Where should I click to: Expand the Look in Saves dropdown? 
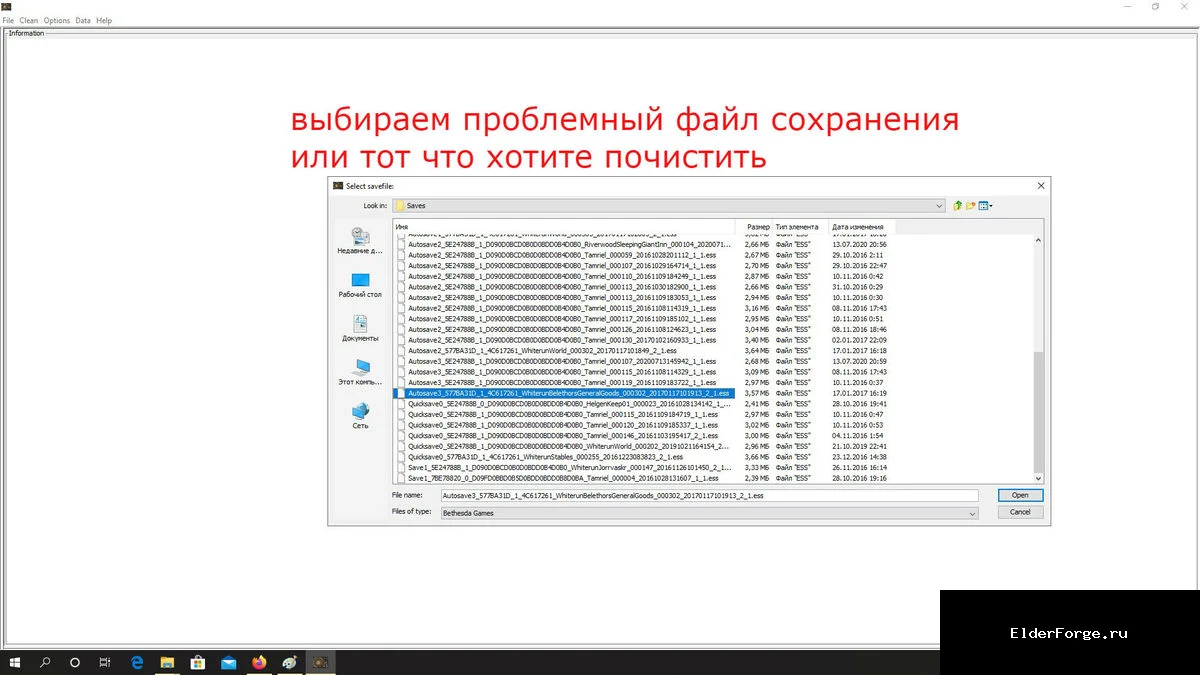(938, 205)
